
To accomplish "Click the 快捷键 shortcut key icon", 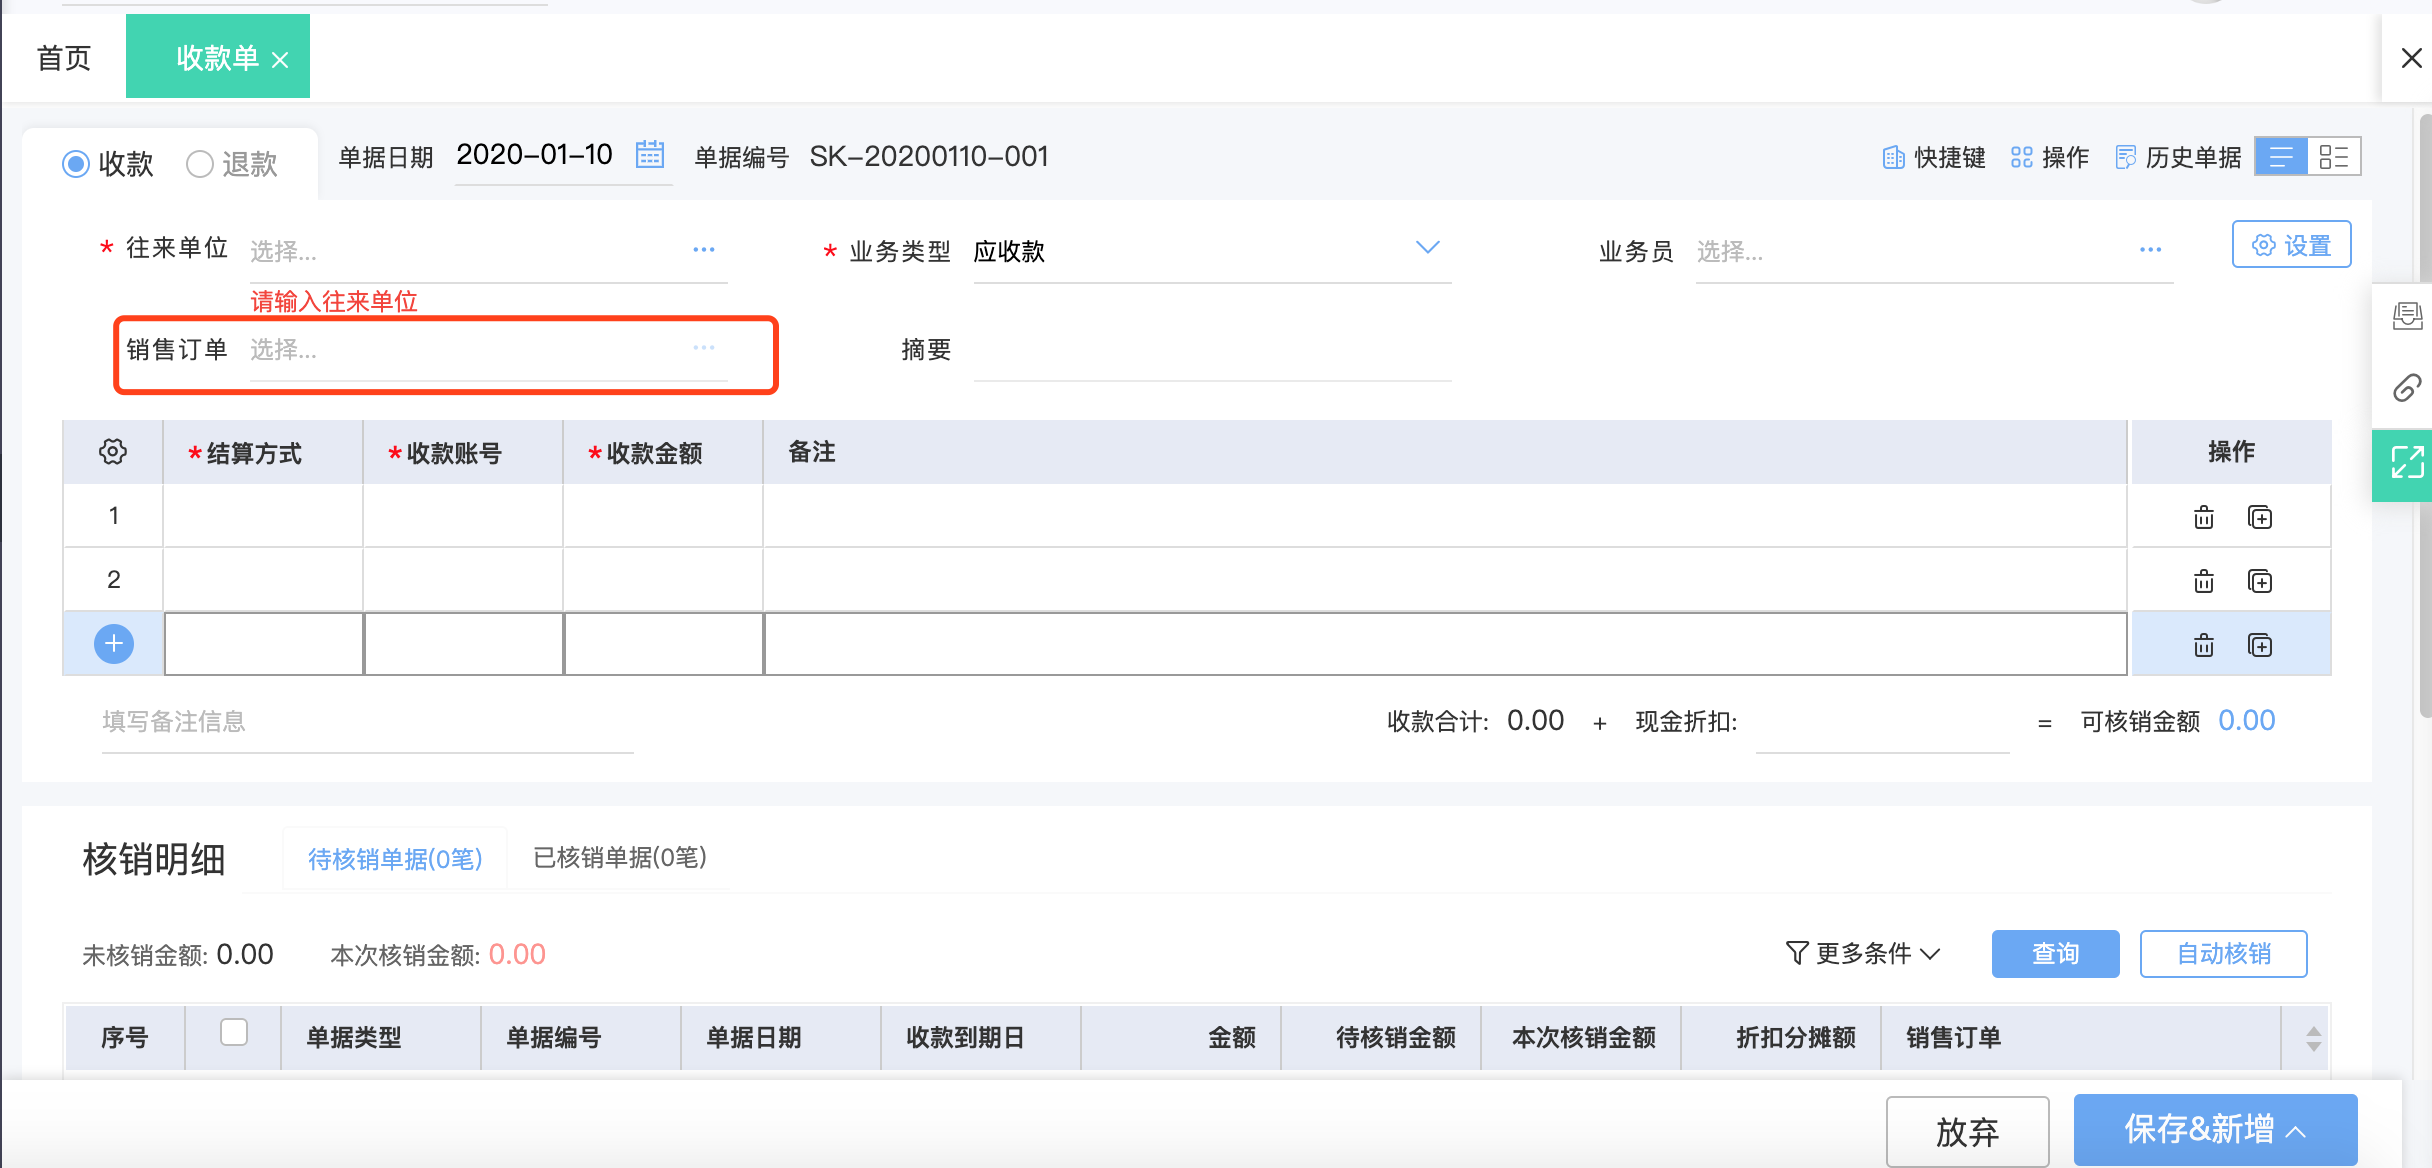I will (x=1892, y=155).
